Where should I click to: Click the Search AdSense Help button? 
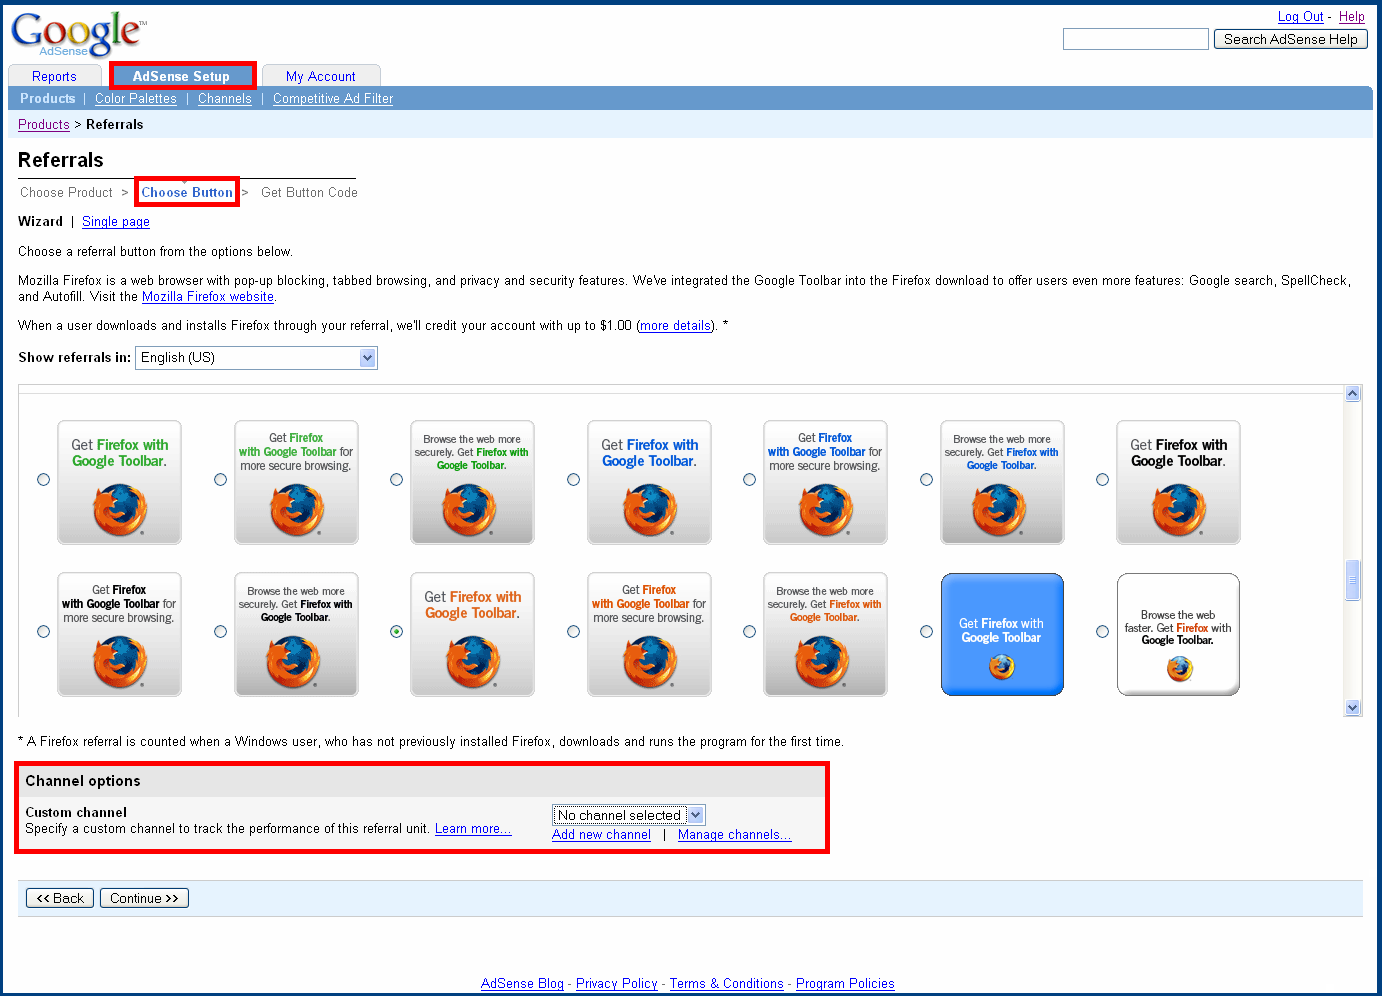[x=1290, y=39]
